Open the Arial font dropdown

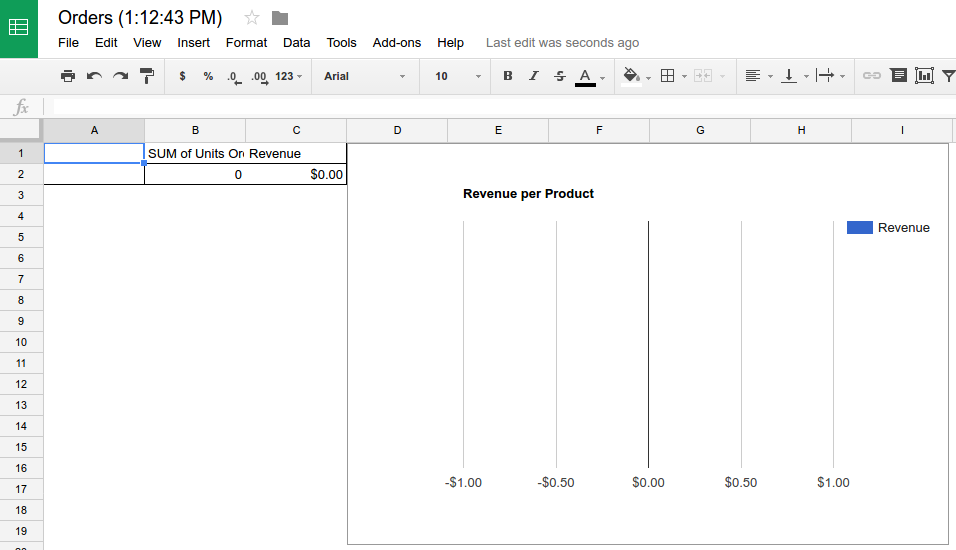coord(364,76)
